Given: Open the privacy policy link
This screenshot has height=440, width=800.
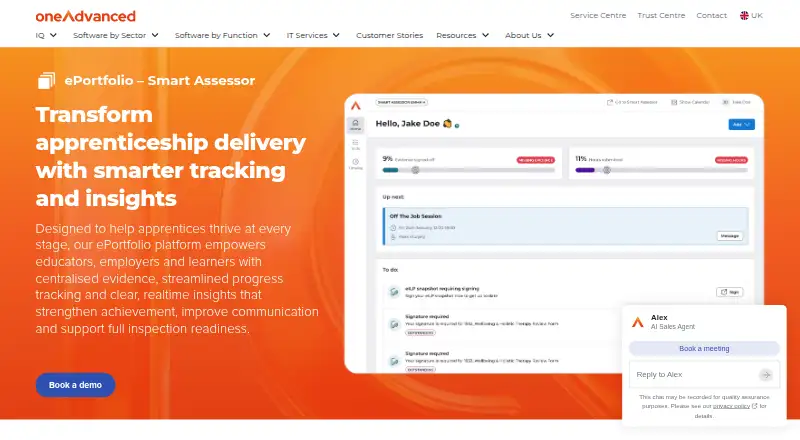Looking at the screenshot, I should click(x=731, y=406).
